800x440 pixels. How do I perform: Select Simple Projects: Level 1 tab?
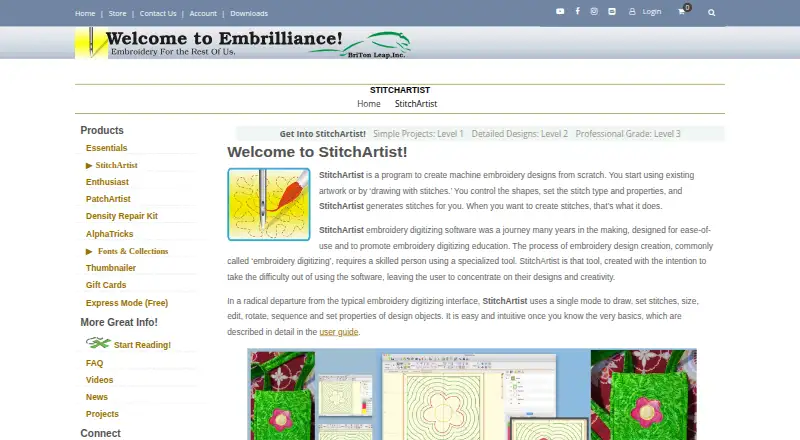pyautogui.click(x=418, y=134)
